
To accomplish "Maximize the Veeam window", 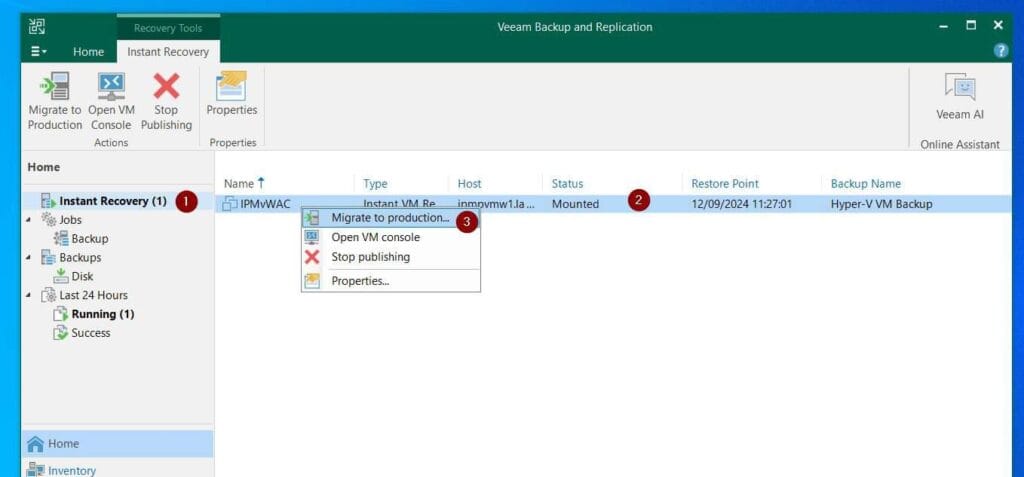I will (971, 26).
